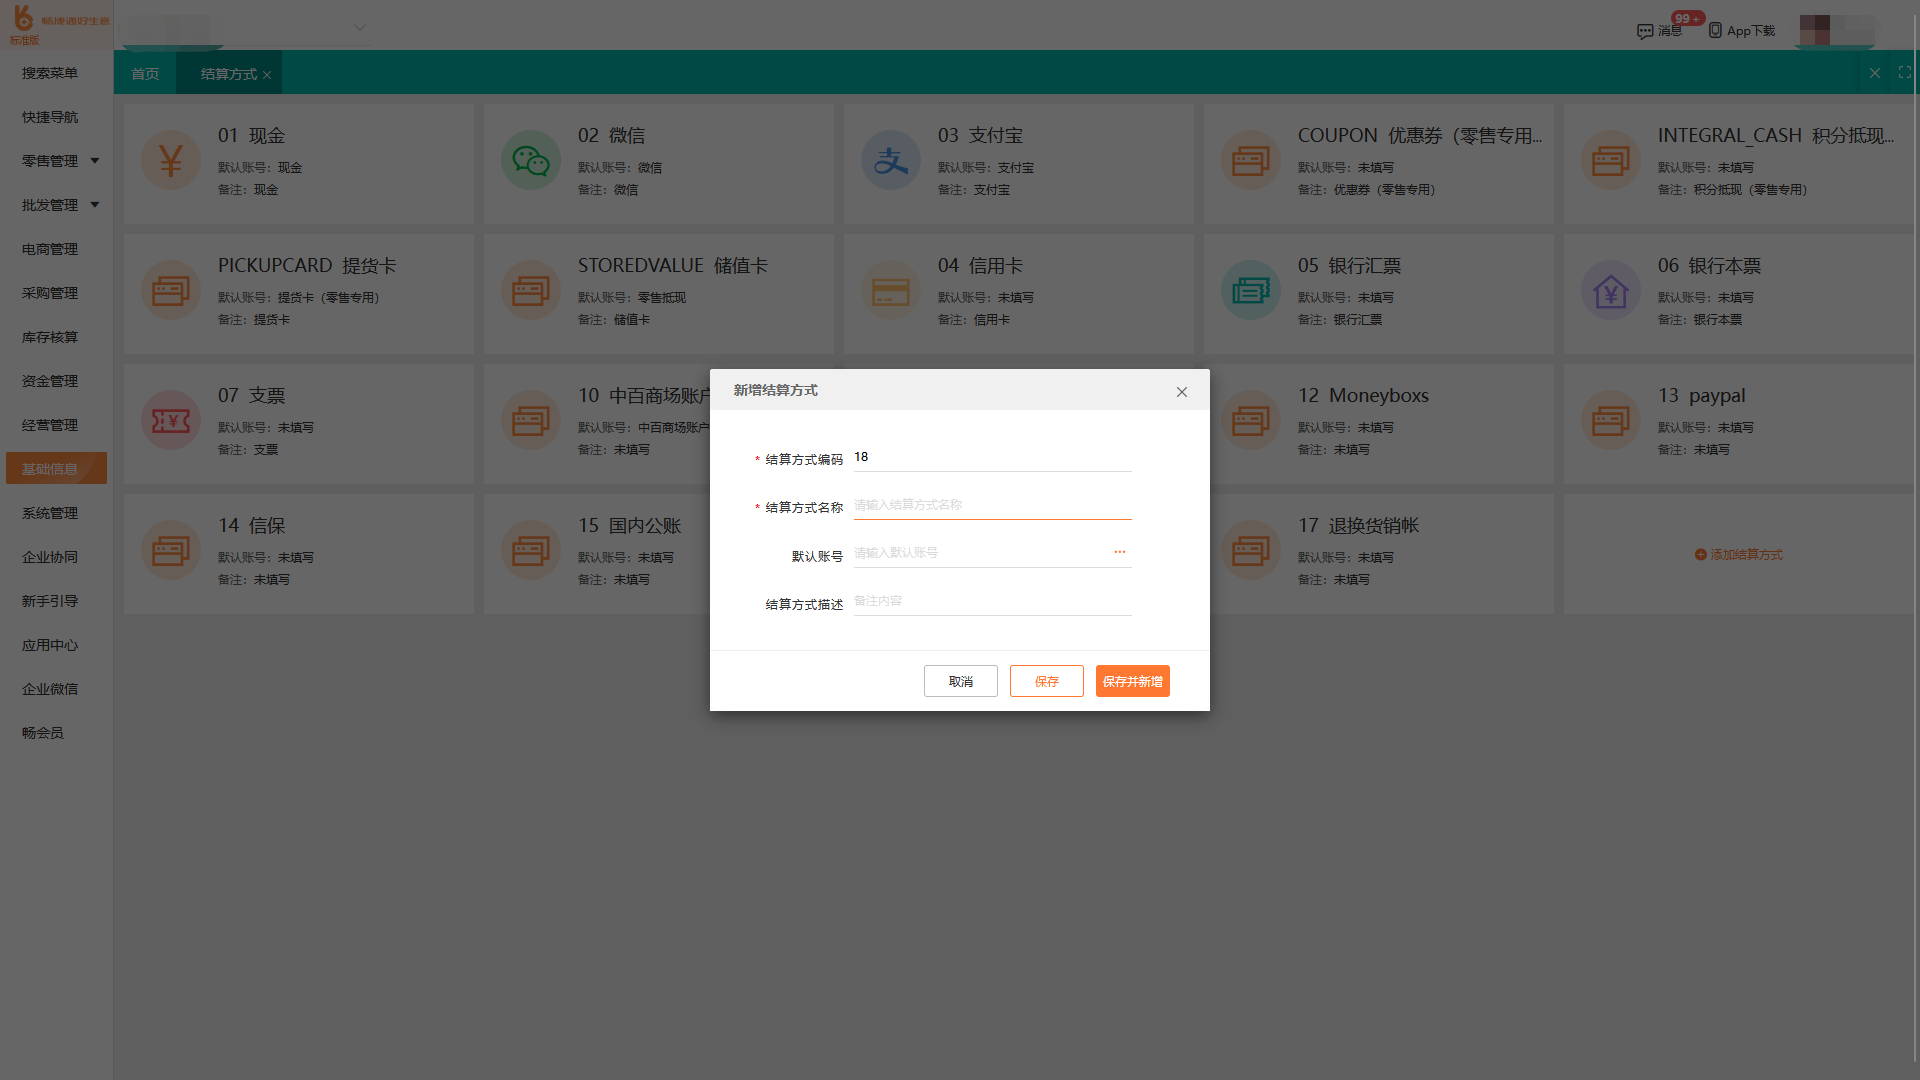This screenshot has width=1920, height=1080.
Task: Click the 保存并新增 button
Action: point(1131,680)
